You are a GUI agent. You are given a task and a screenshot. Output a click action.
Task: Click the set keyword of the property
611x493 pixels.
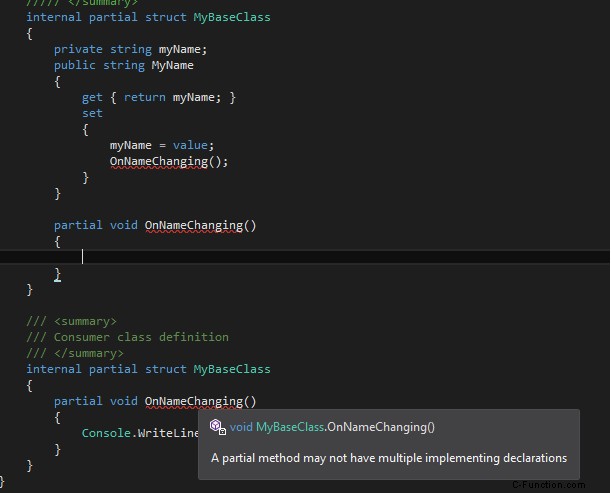(x=92, y=113)
